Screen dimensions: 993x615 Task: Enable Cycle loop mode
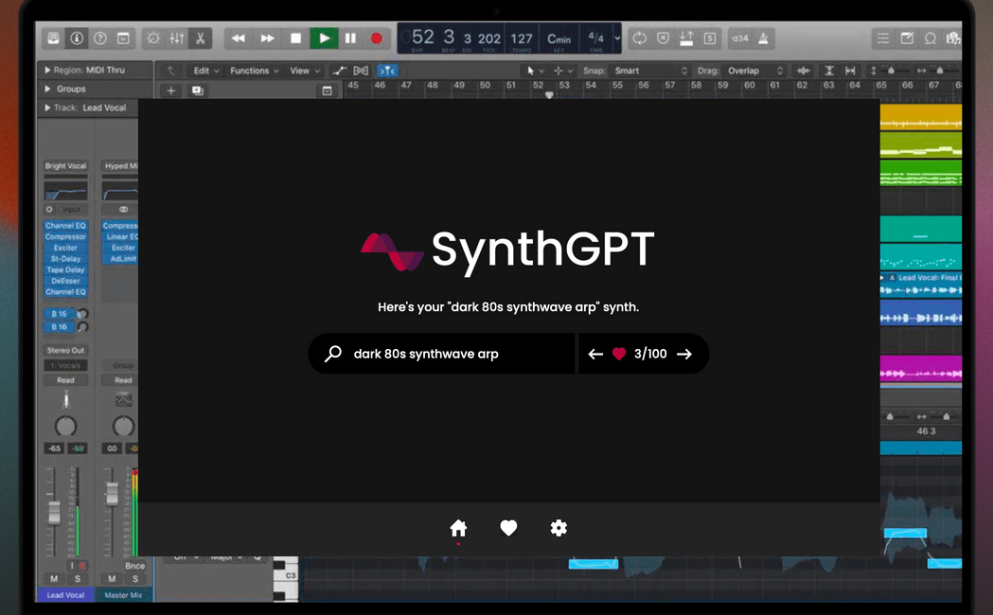(639, 39)
